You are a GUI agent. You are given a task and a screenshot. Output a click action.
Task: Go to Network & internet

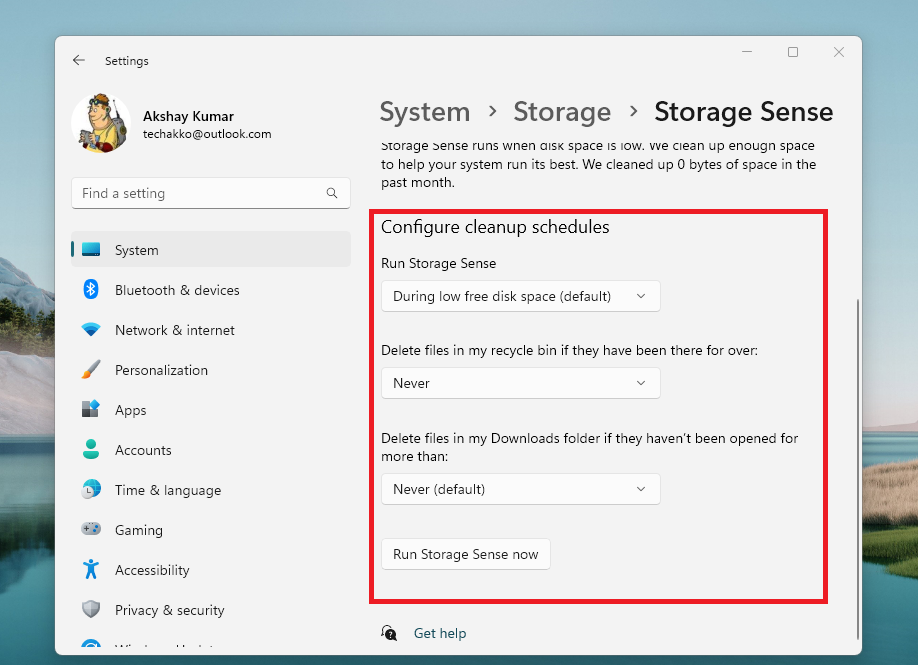[x=211, y=330]
